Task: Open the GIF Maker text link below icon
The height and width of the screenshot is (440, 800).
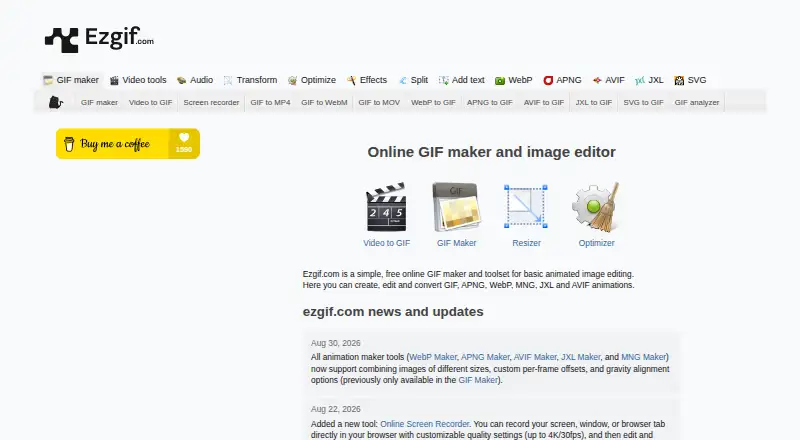Action: pos(457,243)
